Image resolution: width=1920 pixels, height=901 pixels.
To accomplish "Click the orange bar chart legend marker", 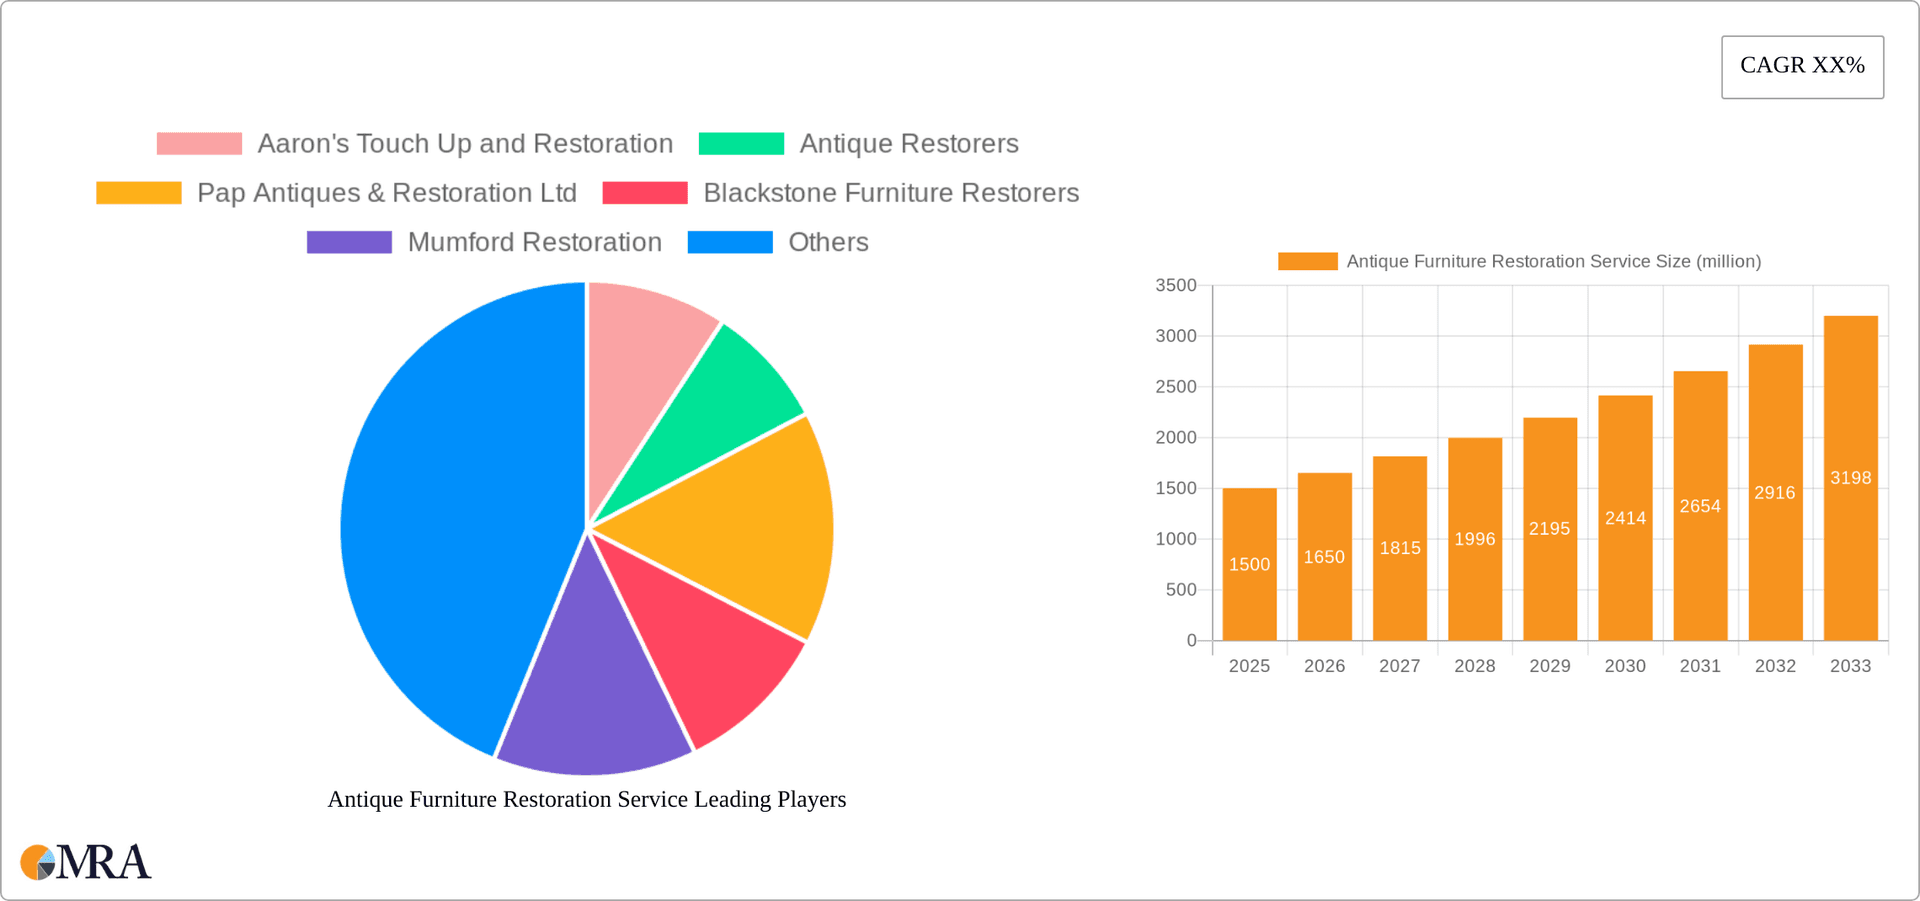I will 1306,260.
